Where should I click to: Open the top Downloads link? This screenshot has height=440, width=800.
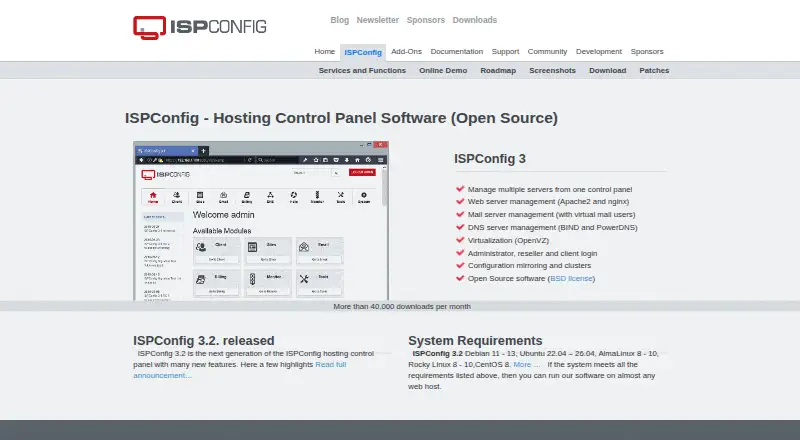[x=474, y=20]
